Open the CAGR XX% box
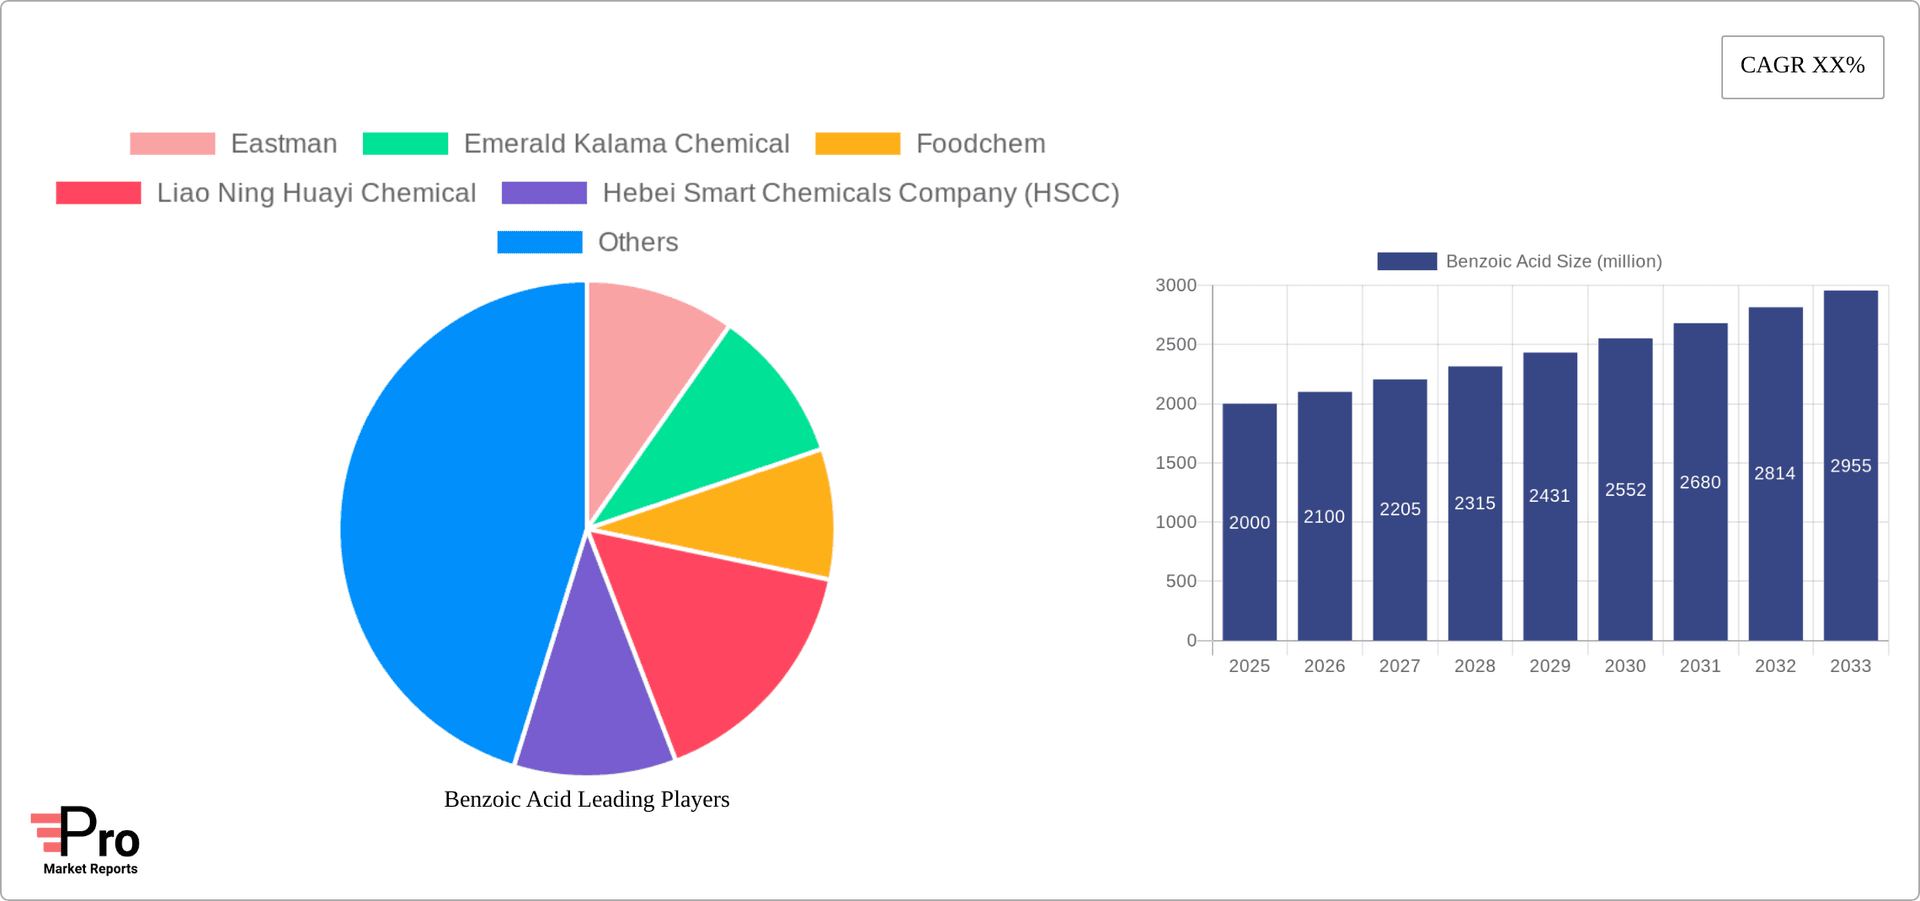Screen dimensions: 1920x901 (x=1802, y=66)
